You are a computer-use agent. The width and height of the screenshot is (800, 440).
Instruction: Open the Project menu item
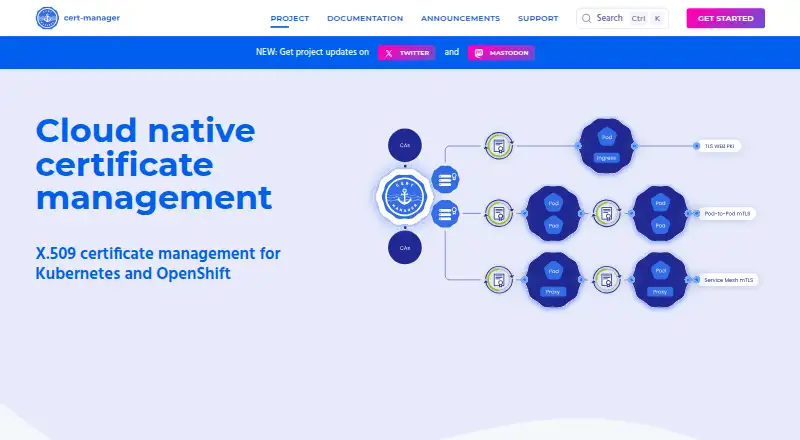tap(290, 18)
